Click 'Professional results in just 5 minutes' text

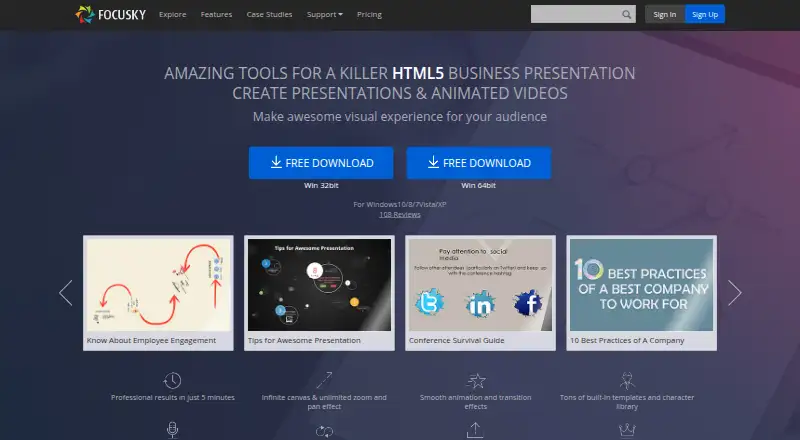[x=172, y=398]
